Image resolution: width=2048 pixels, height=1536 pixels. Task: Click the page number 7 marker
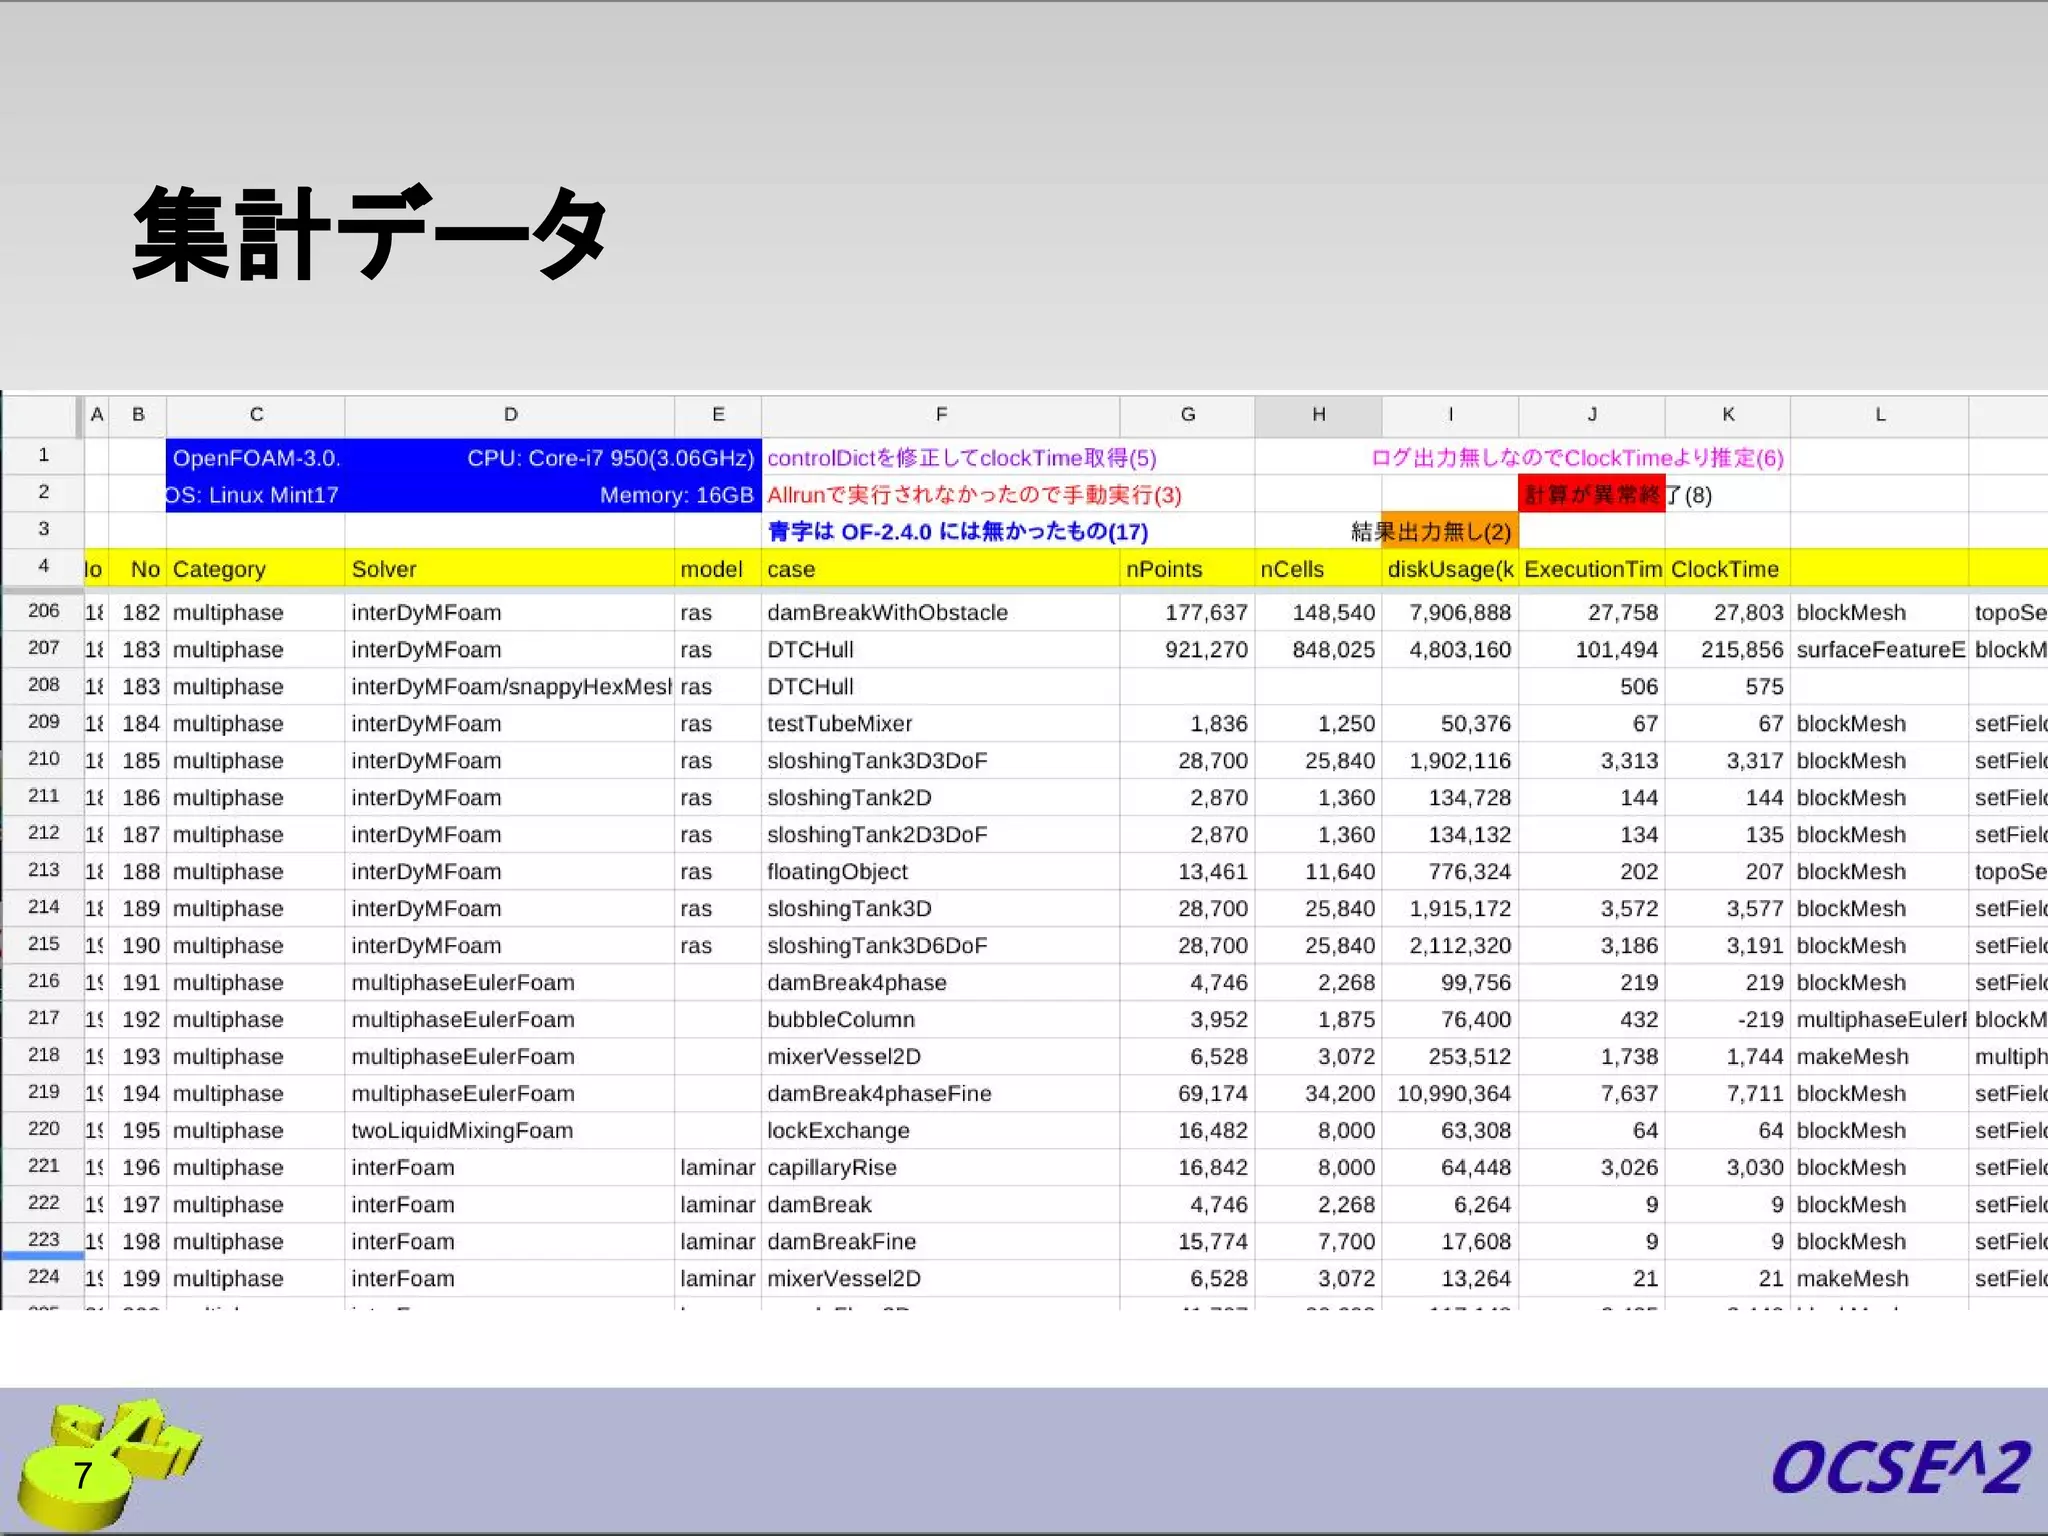[x=80, y=1473]
